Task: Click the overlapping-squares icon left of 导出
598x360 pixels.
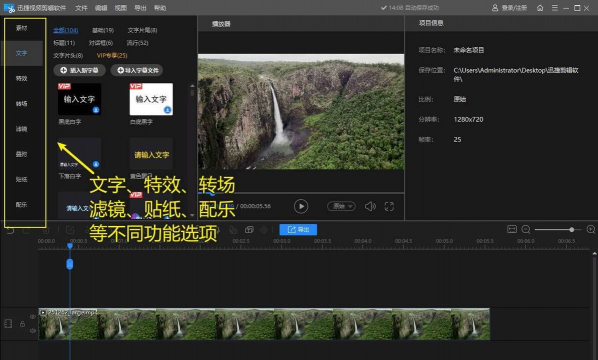Action: click(249, 230)
